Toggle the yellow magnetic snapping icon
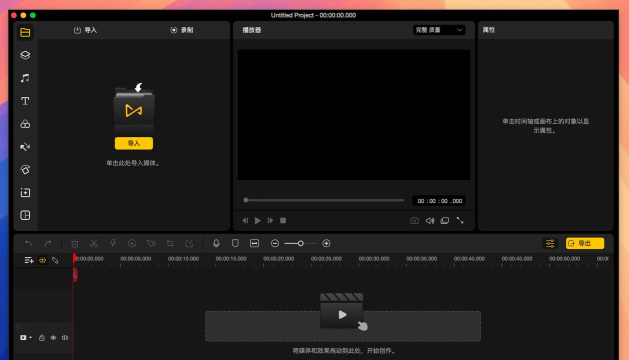Viewport: 629px width, 360px height. click(x=43, y=260)
